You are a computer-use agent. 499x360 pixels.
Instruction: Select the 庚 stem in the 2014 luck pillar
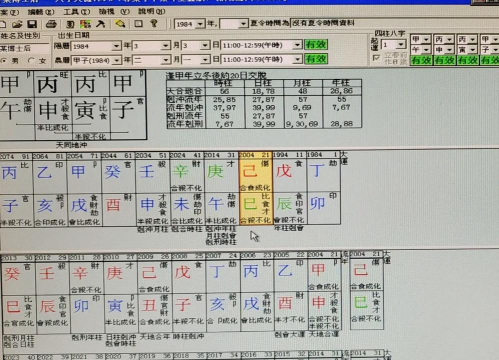[215, 172]
